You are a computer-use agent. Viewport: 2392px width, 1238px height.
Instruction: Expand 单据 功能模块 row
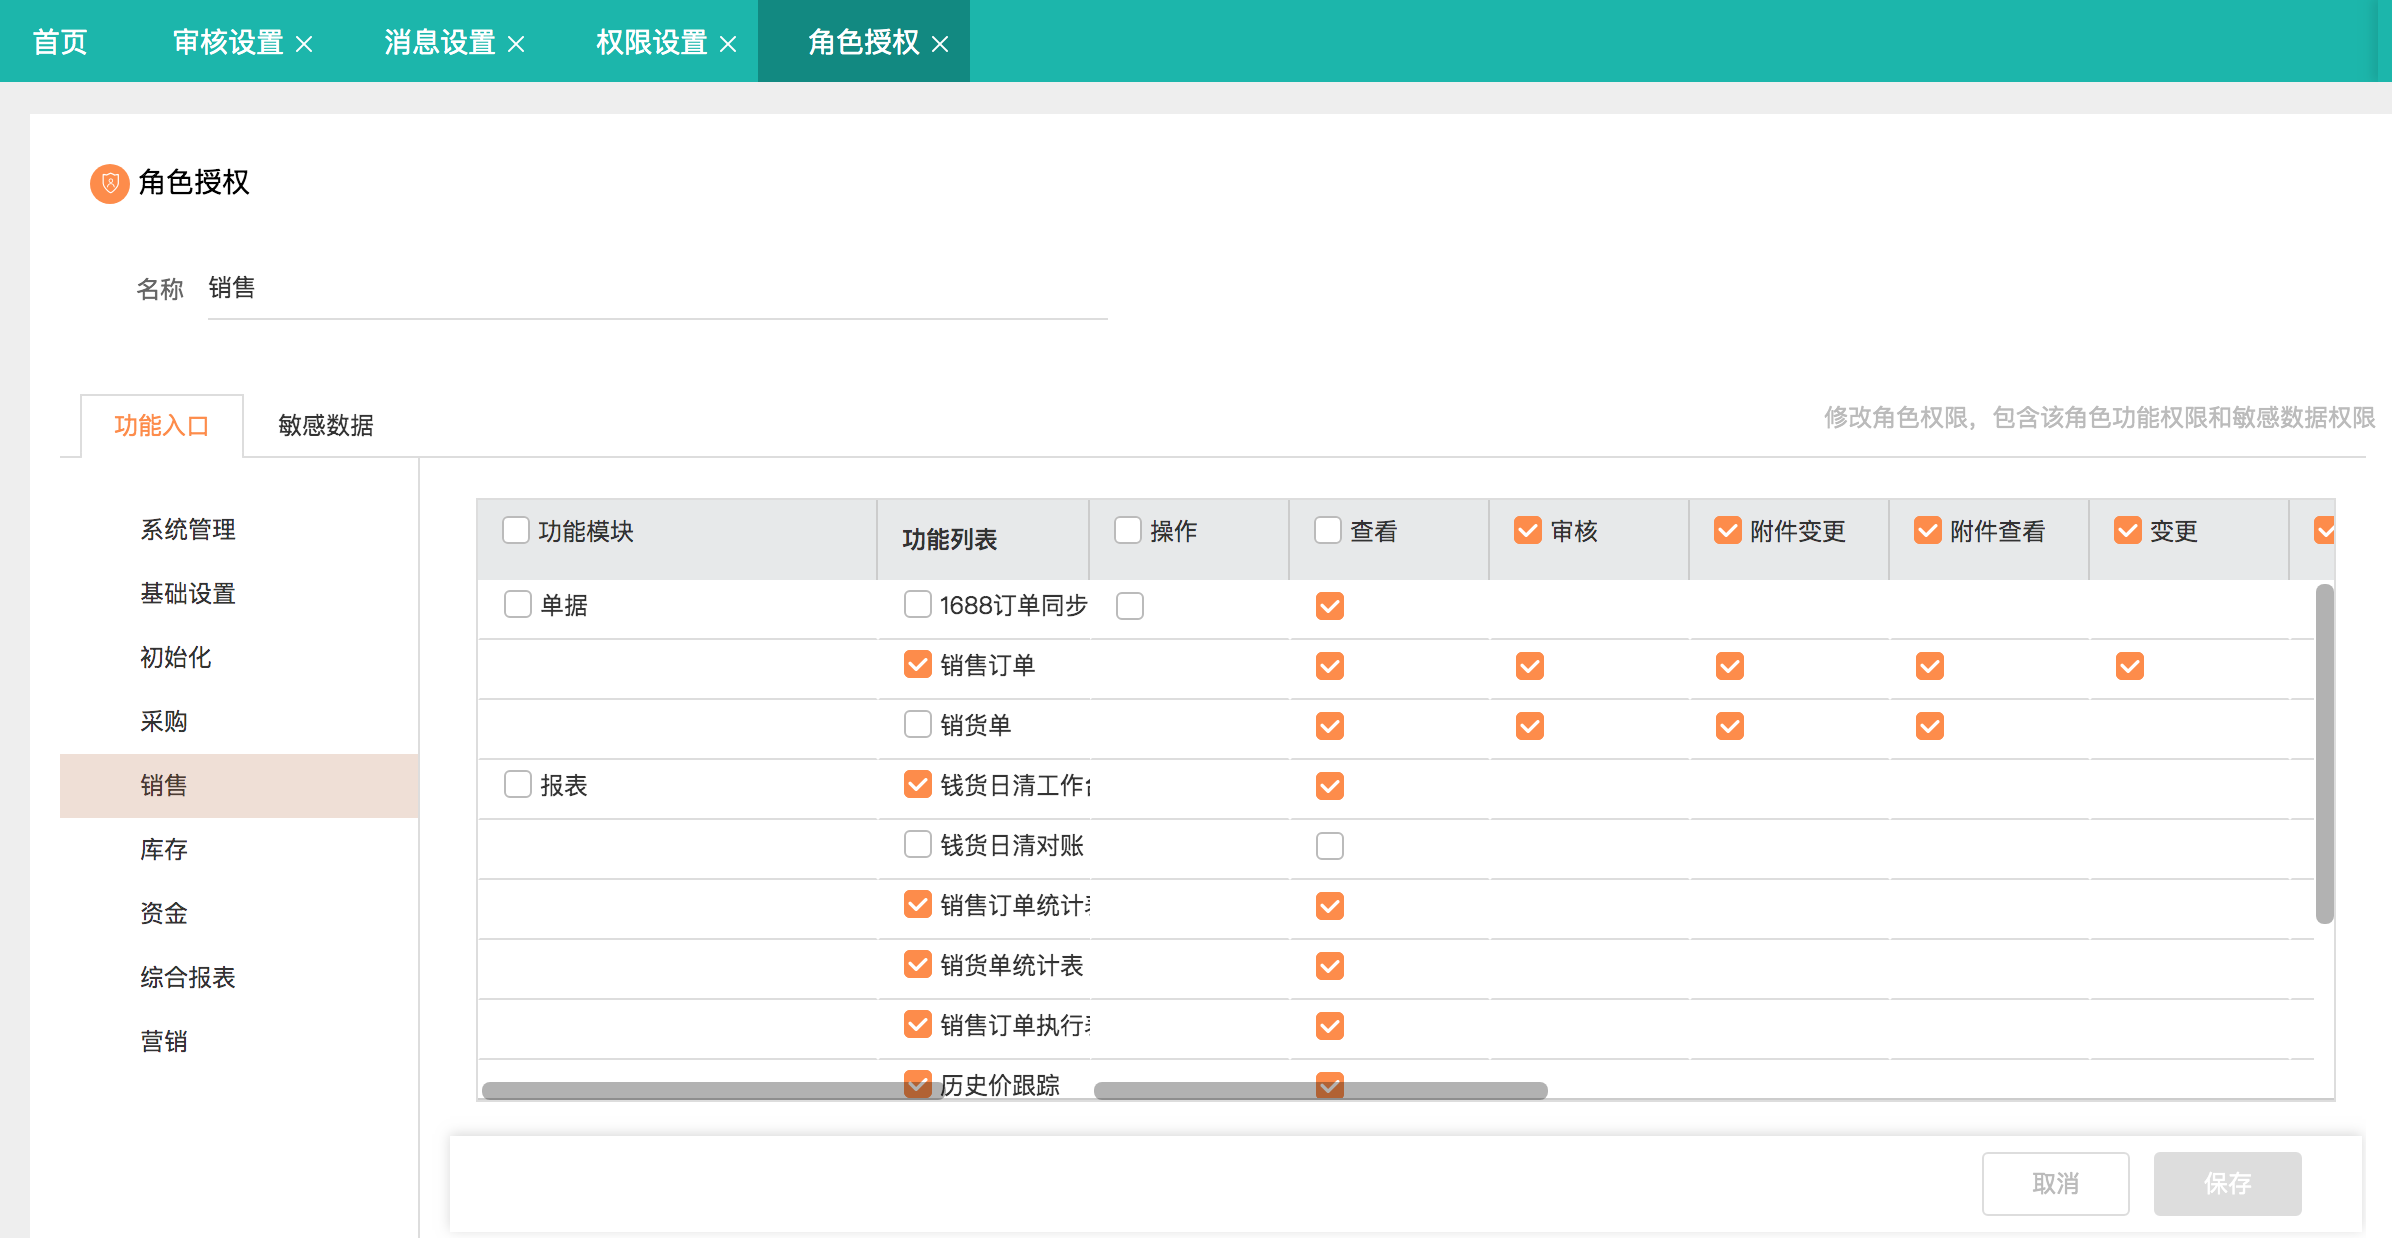click(x=564, y=605)
